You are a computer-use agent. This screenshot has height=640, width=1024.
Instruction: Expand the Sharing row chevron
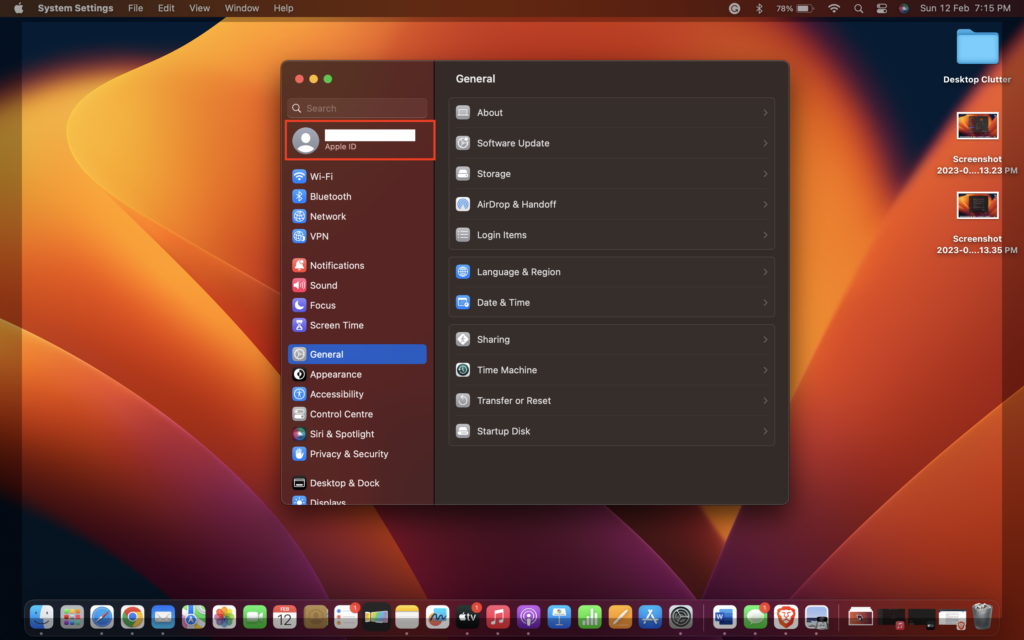[765, 340]
